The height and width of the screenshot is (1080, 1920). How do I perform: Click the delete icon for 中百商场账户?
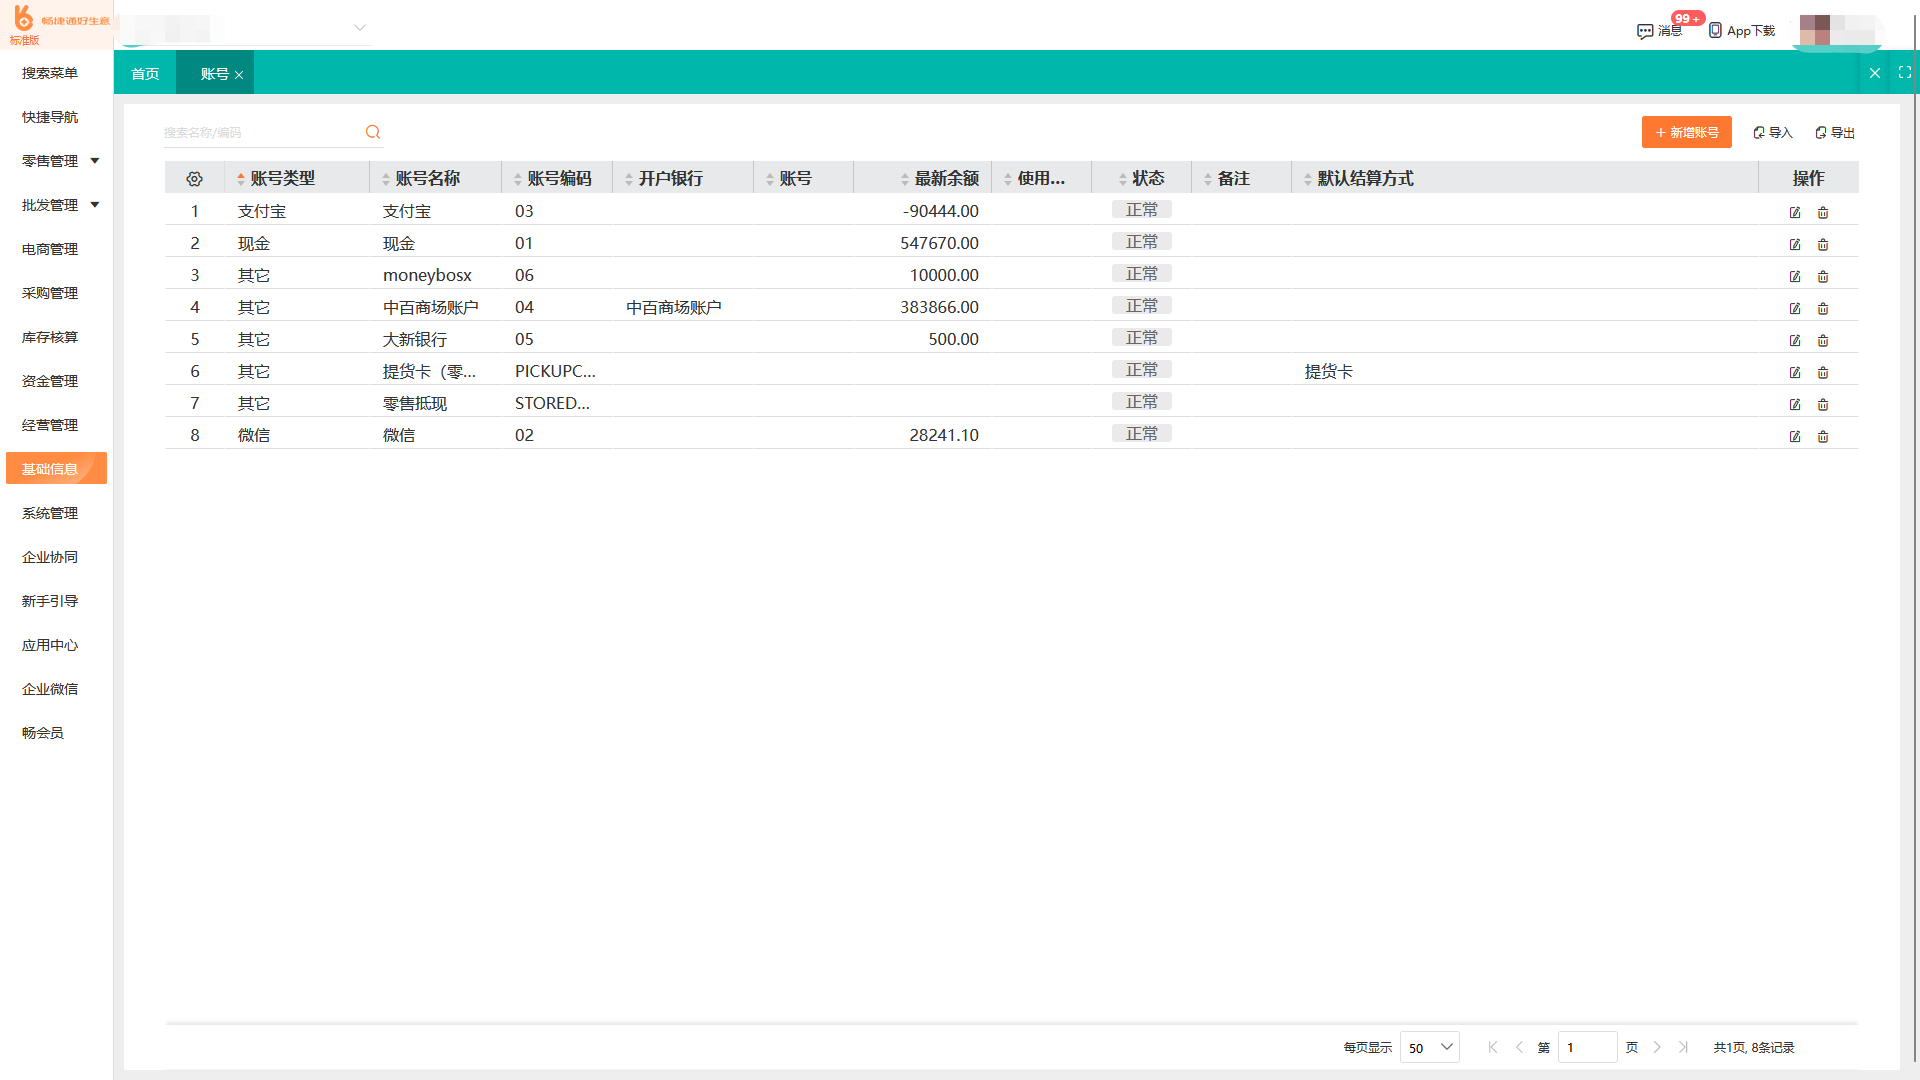1822,306
